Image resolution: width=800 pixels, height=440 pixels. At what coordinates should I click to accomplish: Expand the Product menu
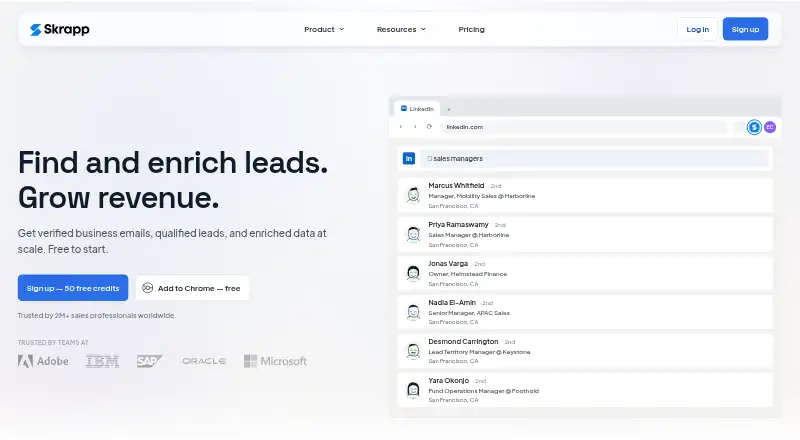tap(324, 30)
